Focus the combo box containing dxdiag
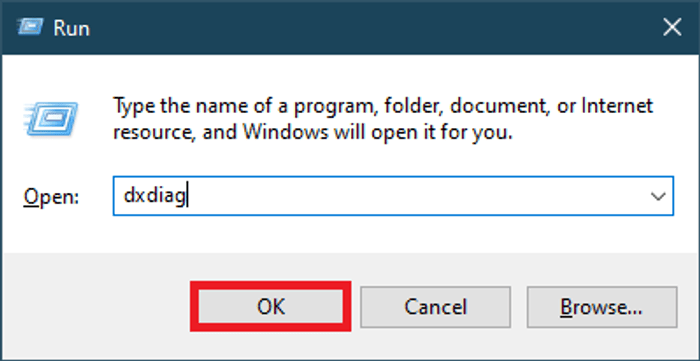 click(x=393, y=196)
